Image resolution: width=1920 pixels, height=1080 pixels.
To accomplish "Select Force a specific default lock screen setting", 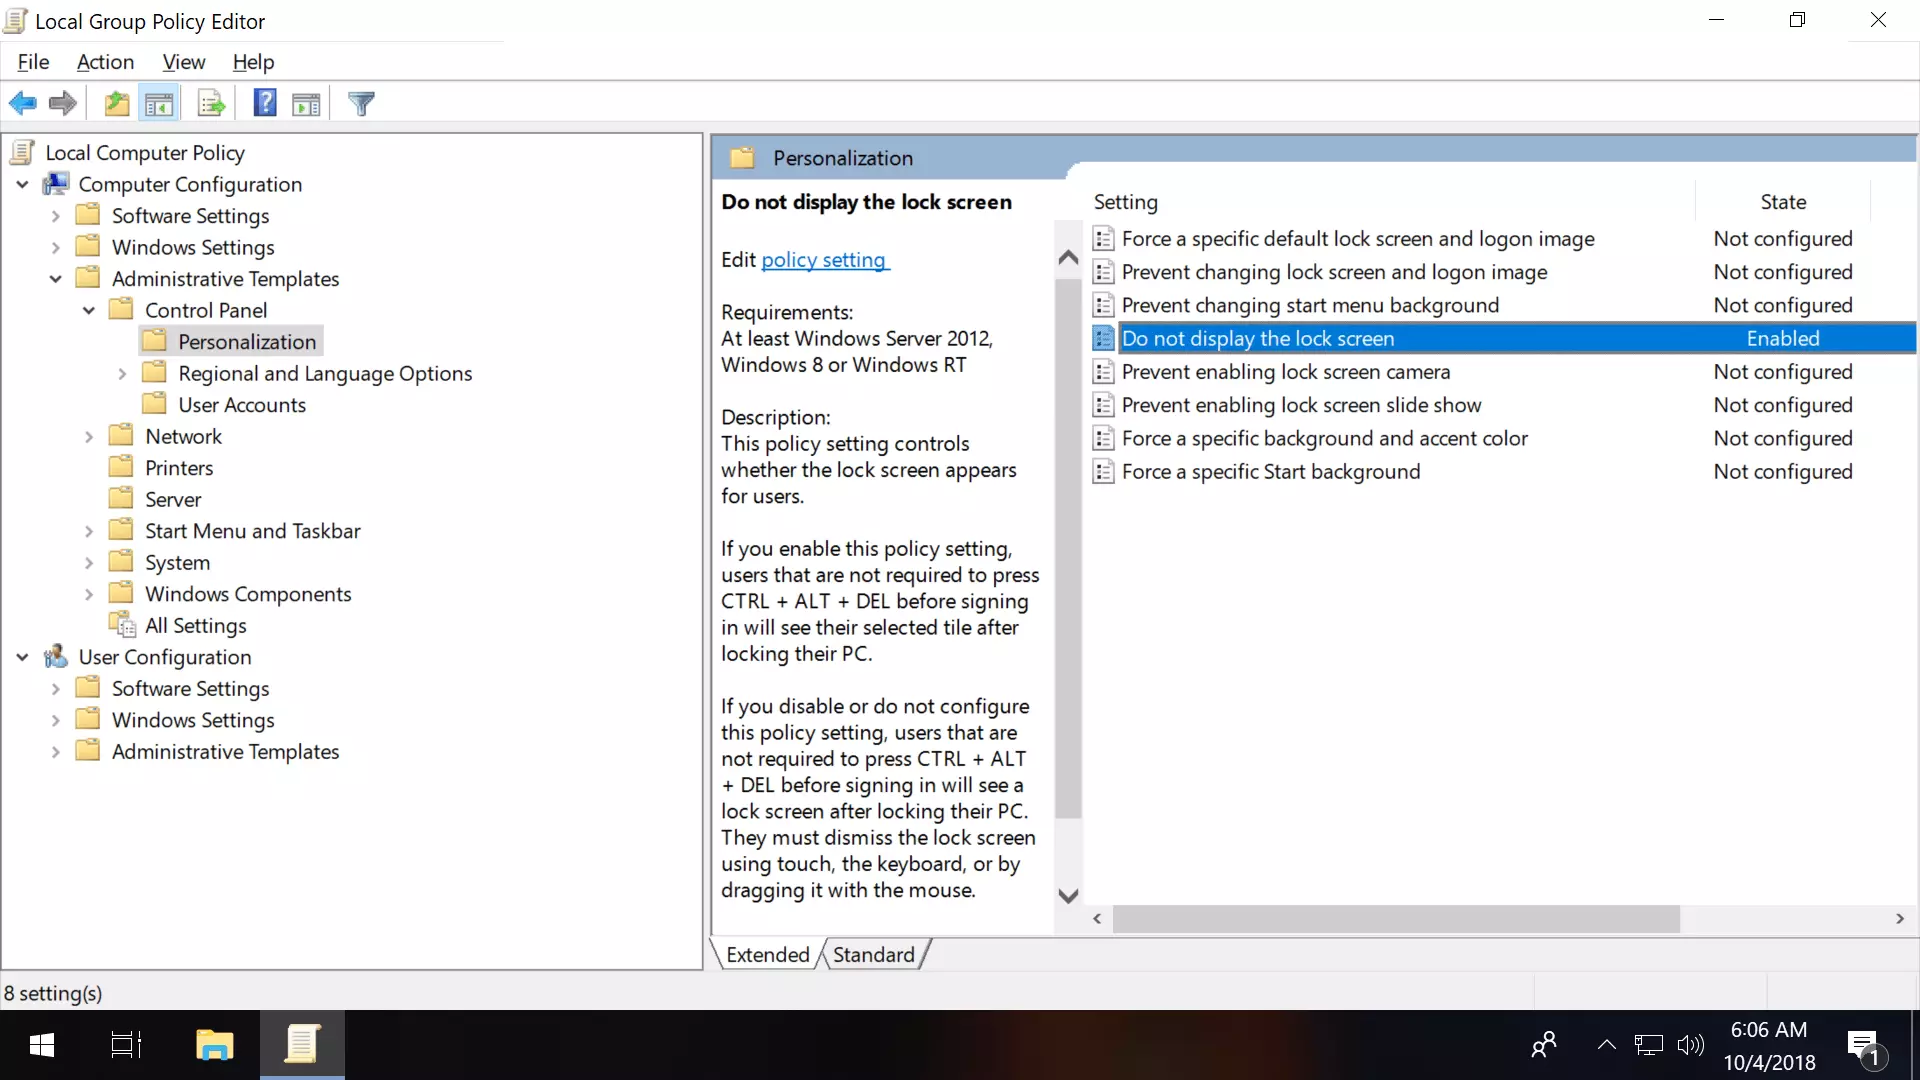I will coord(1358,239).
